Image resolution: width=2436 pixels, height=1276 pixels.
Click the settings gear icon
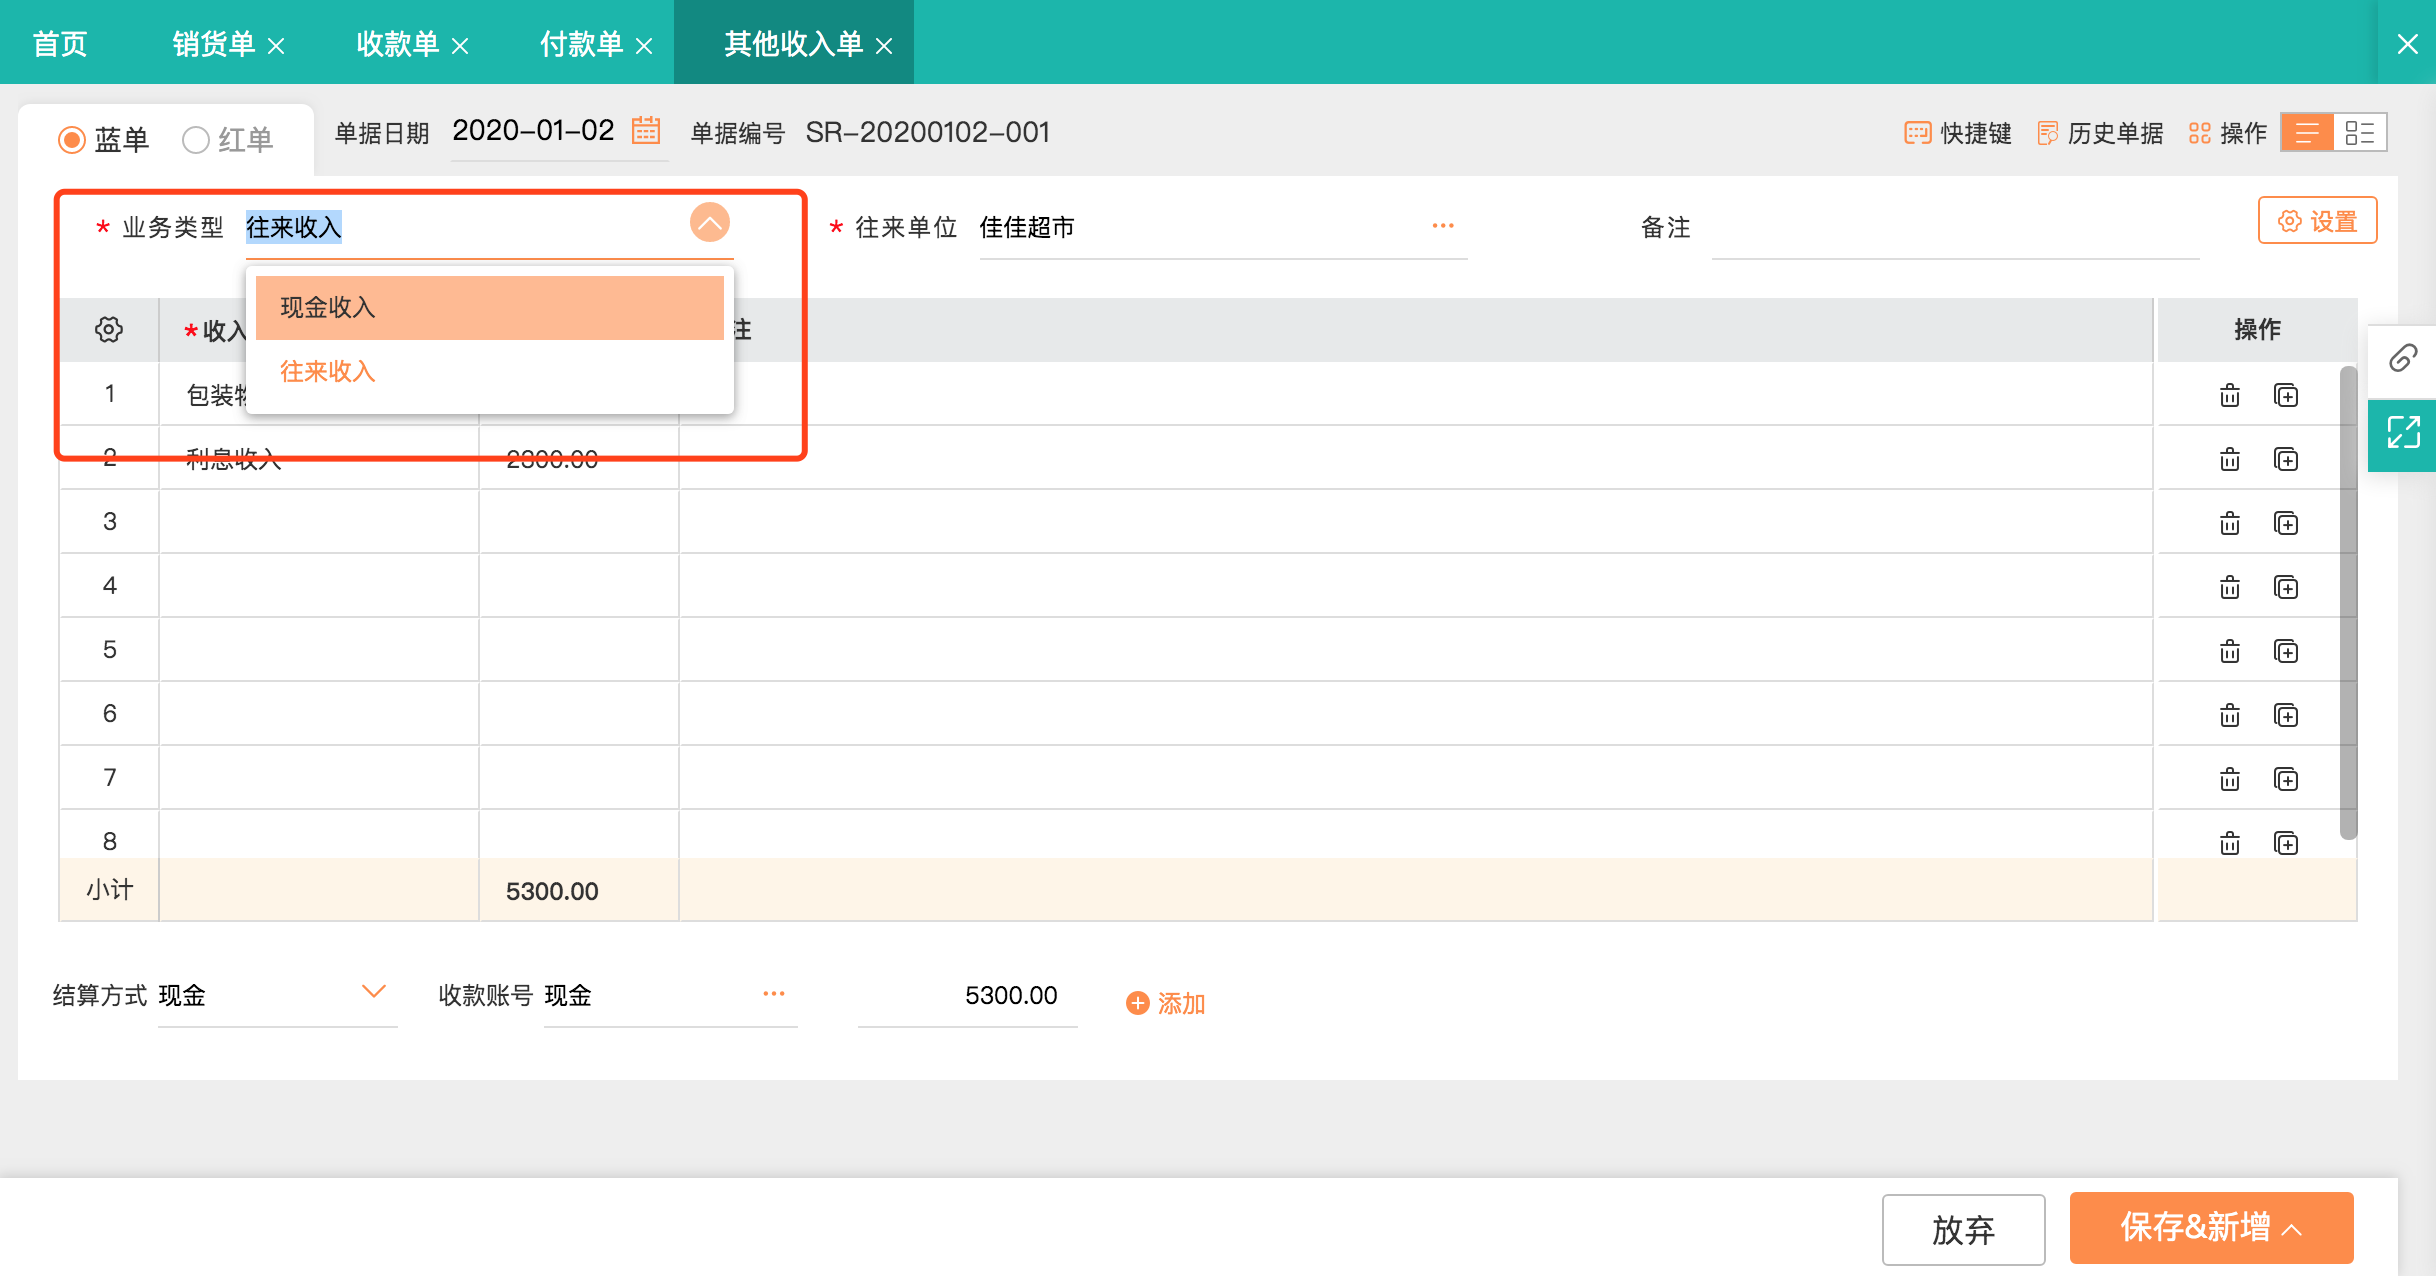pos(108,330)
